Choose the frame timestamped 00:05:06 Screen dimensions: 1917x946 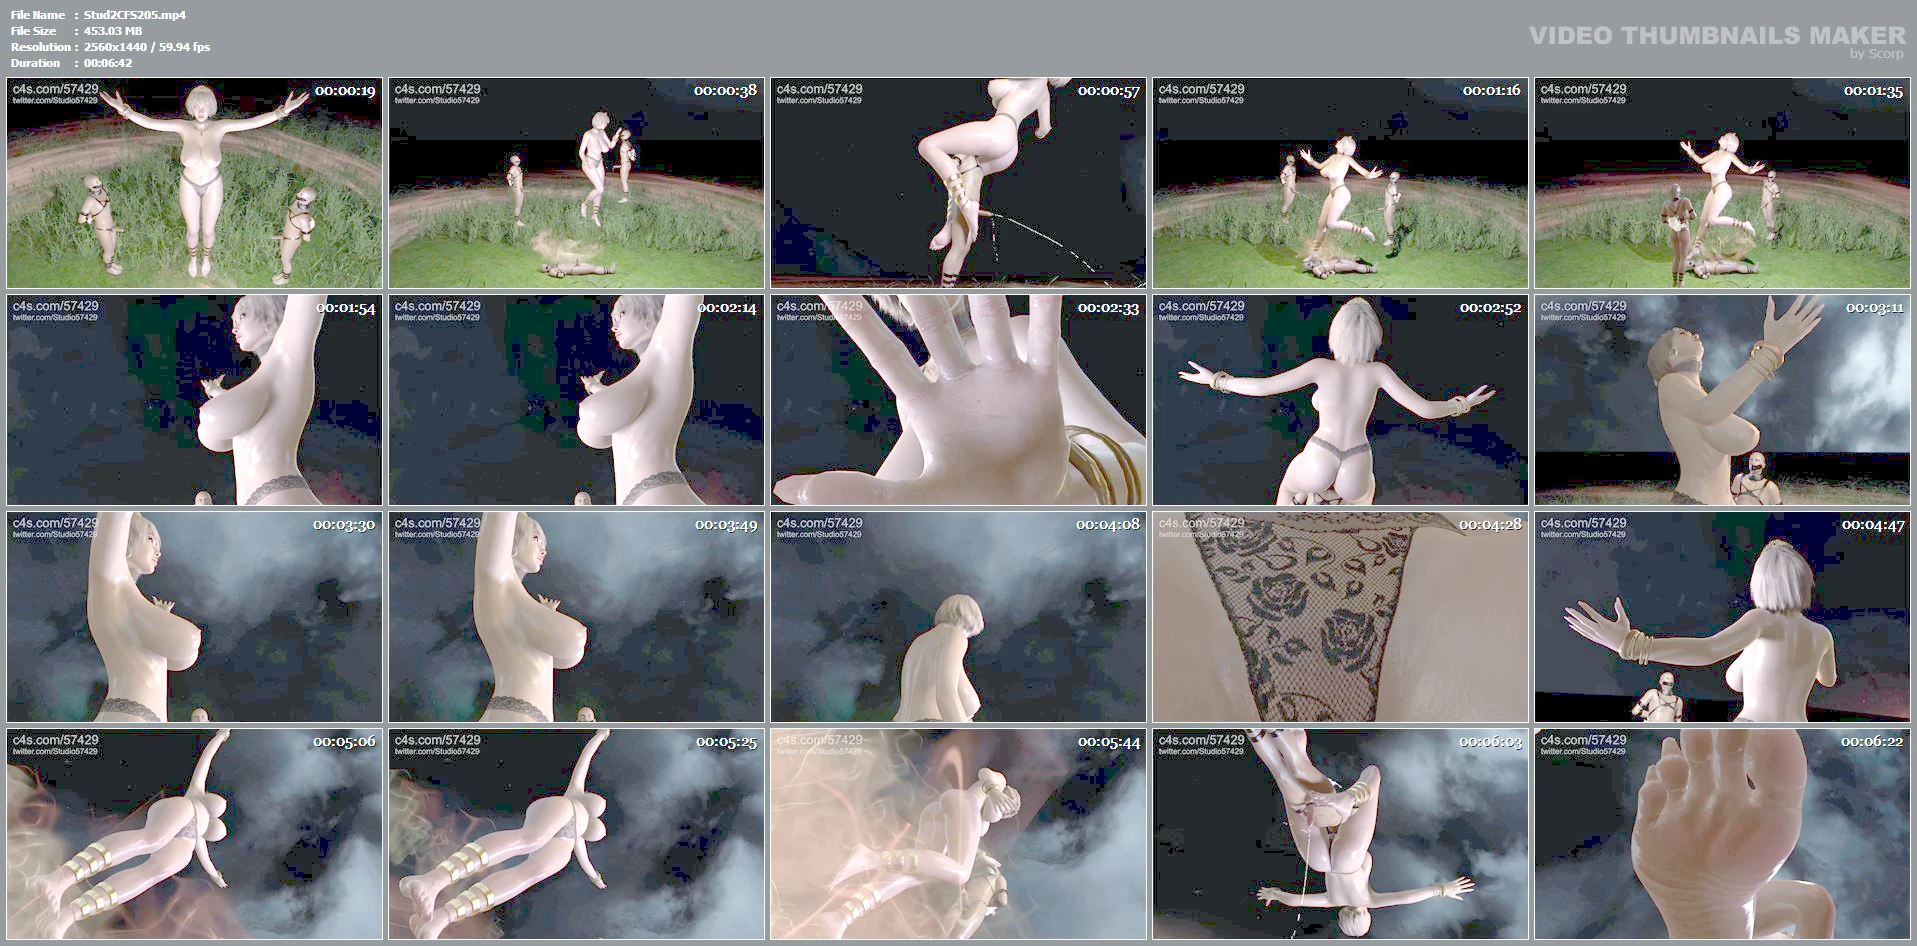(194, 834)
